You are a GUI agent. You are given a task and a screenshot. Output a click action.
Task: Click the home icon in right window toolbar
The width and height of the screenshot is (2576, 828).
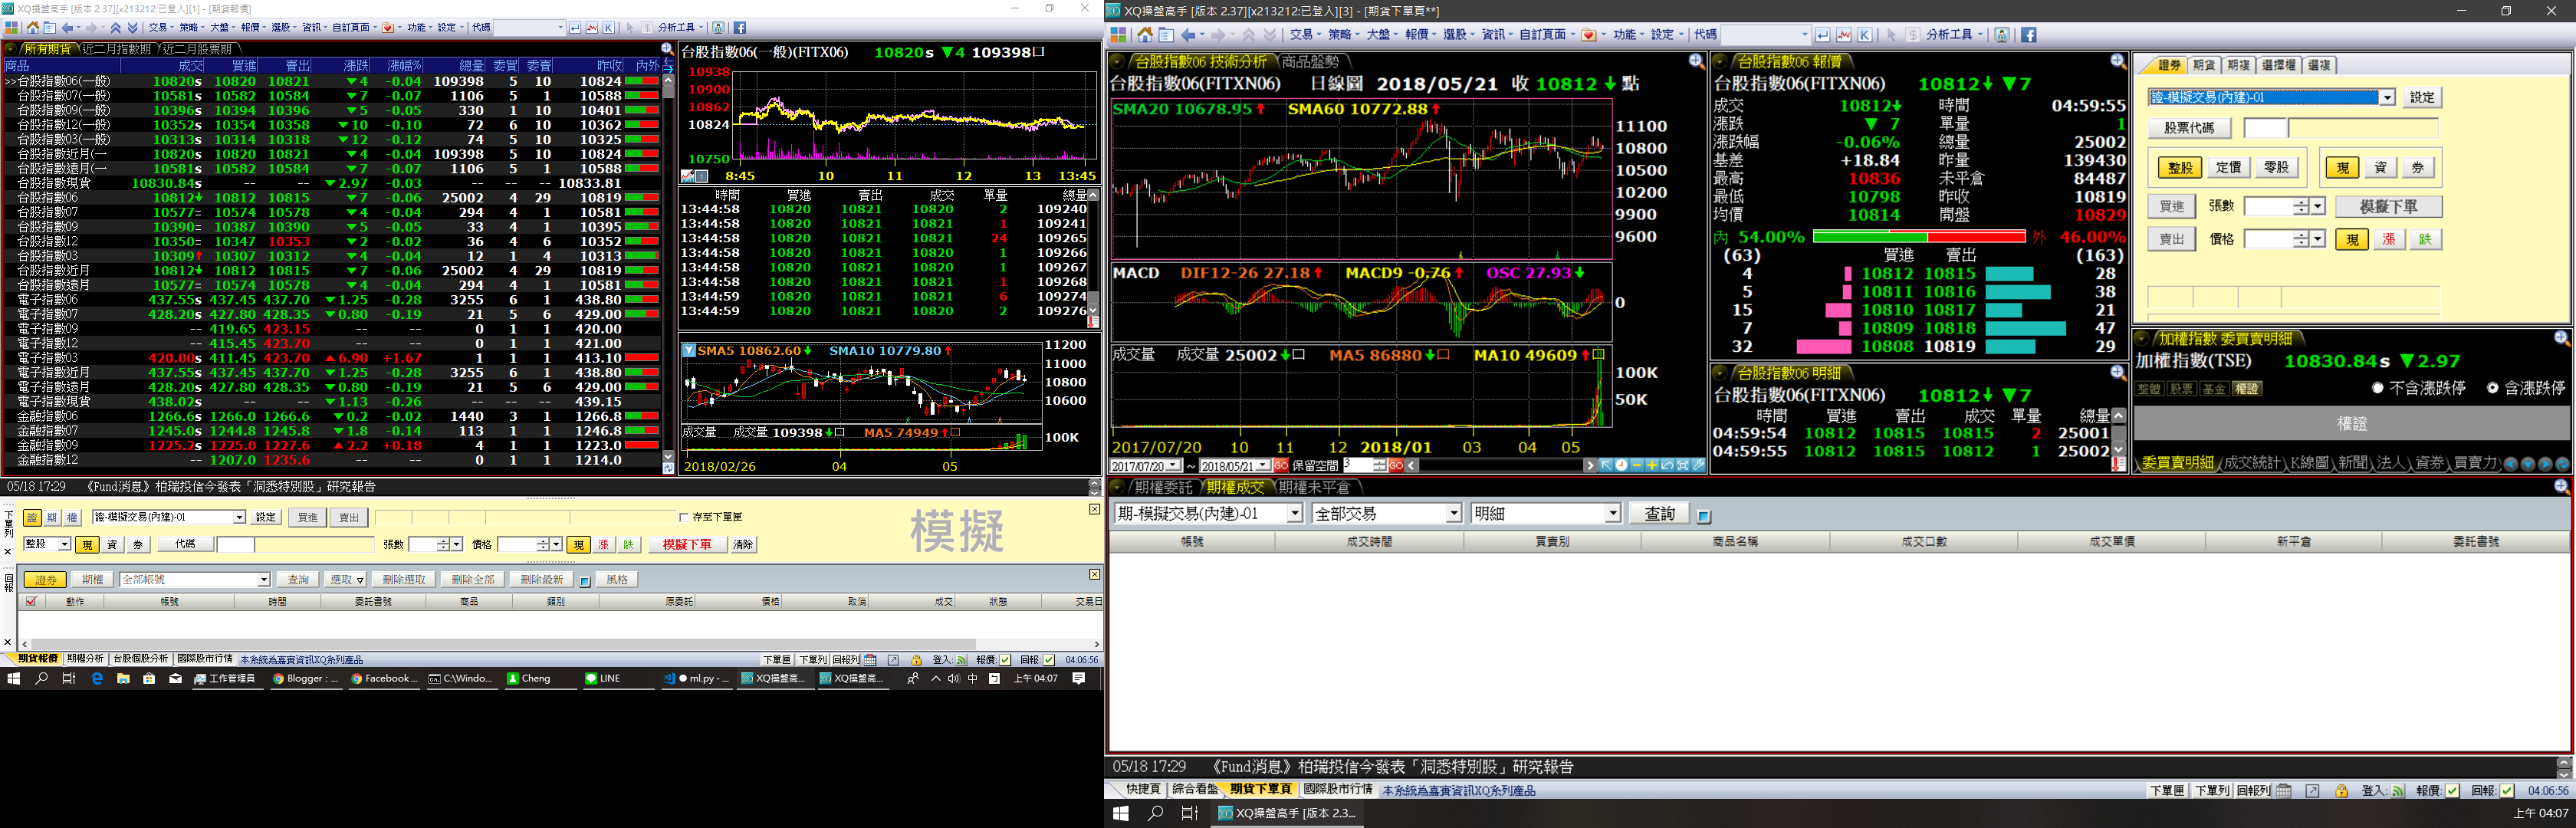point(1145,35)
